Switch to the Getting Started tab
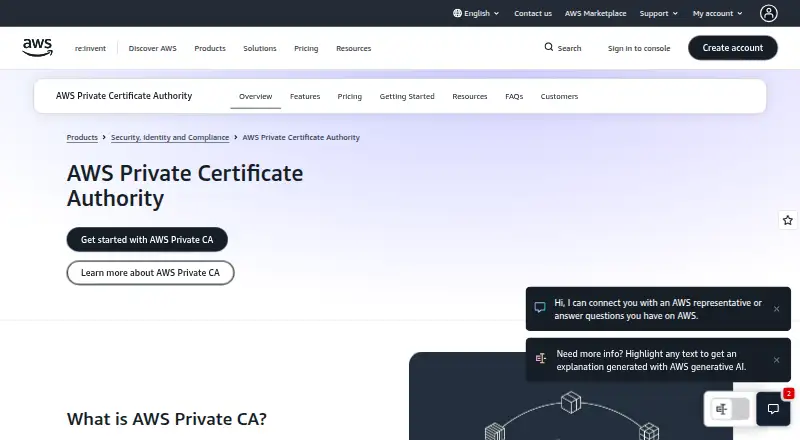The width and height of the screenshot is (800, 440). (407, 96)
